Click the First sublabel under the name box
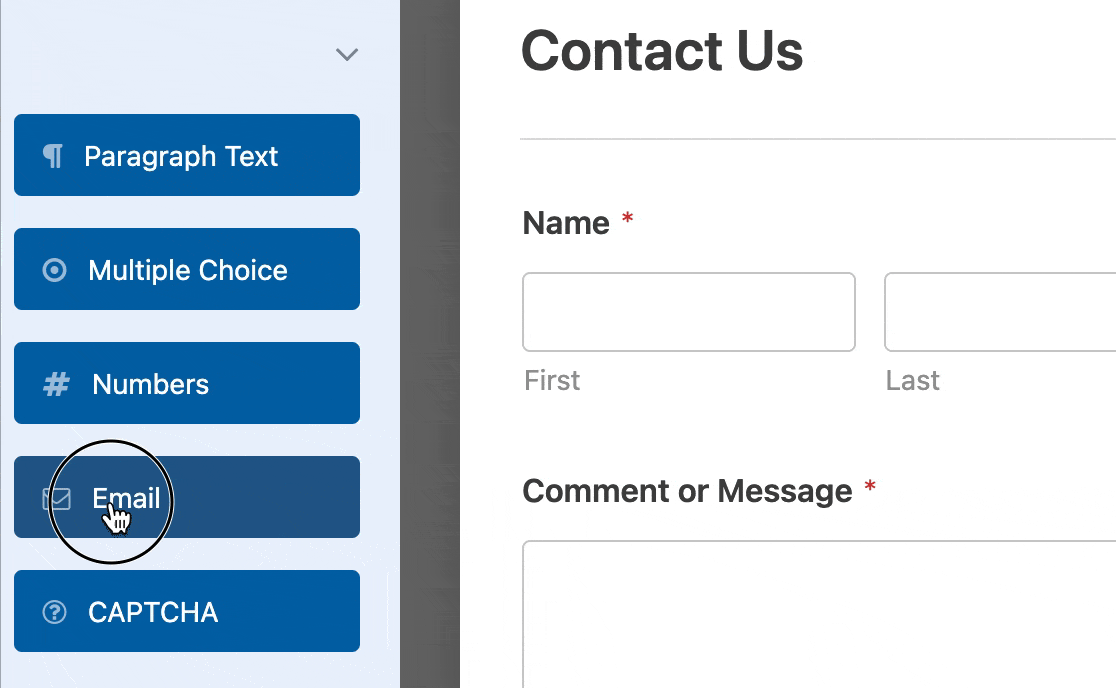This screenshot has height=688, width=1116. pyautogui.click(x=551, y=380)
